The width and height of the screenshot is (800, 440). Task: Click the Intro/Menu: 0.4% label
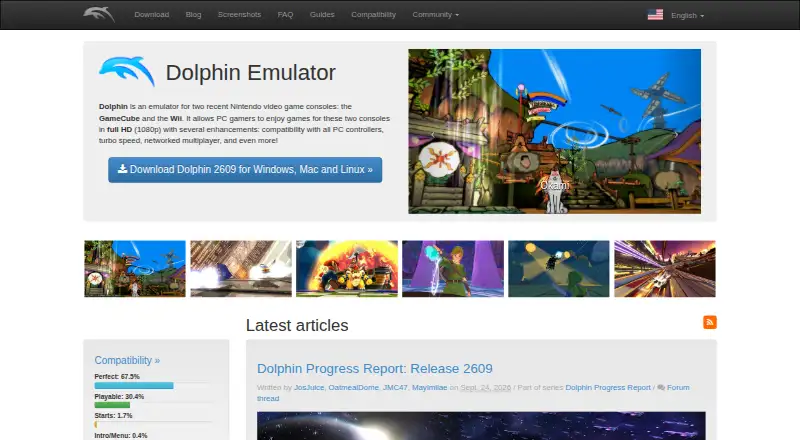(121, 435)
